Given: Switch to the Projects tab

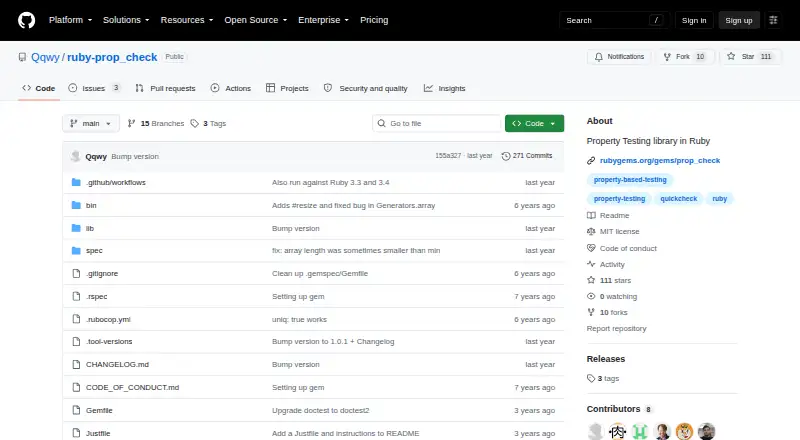Looking at the screenshot, I should 287,88.
